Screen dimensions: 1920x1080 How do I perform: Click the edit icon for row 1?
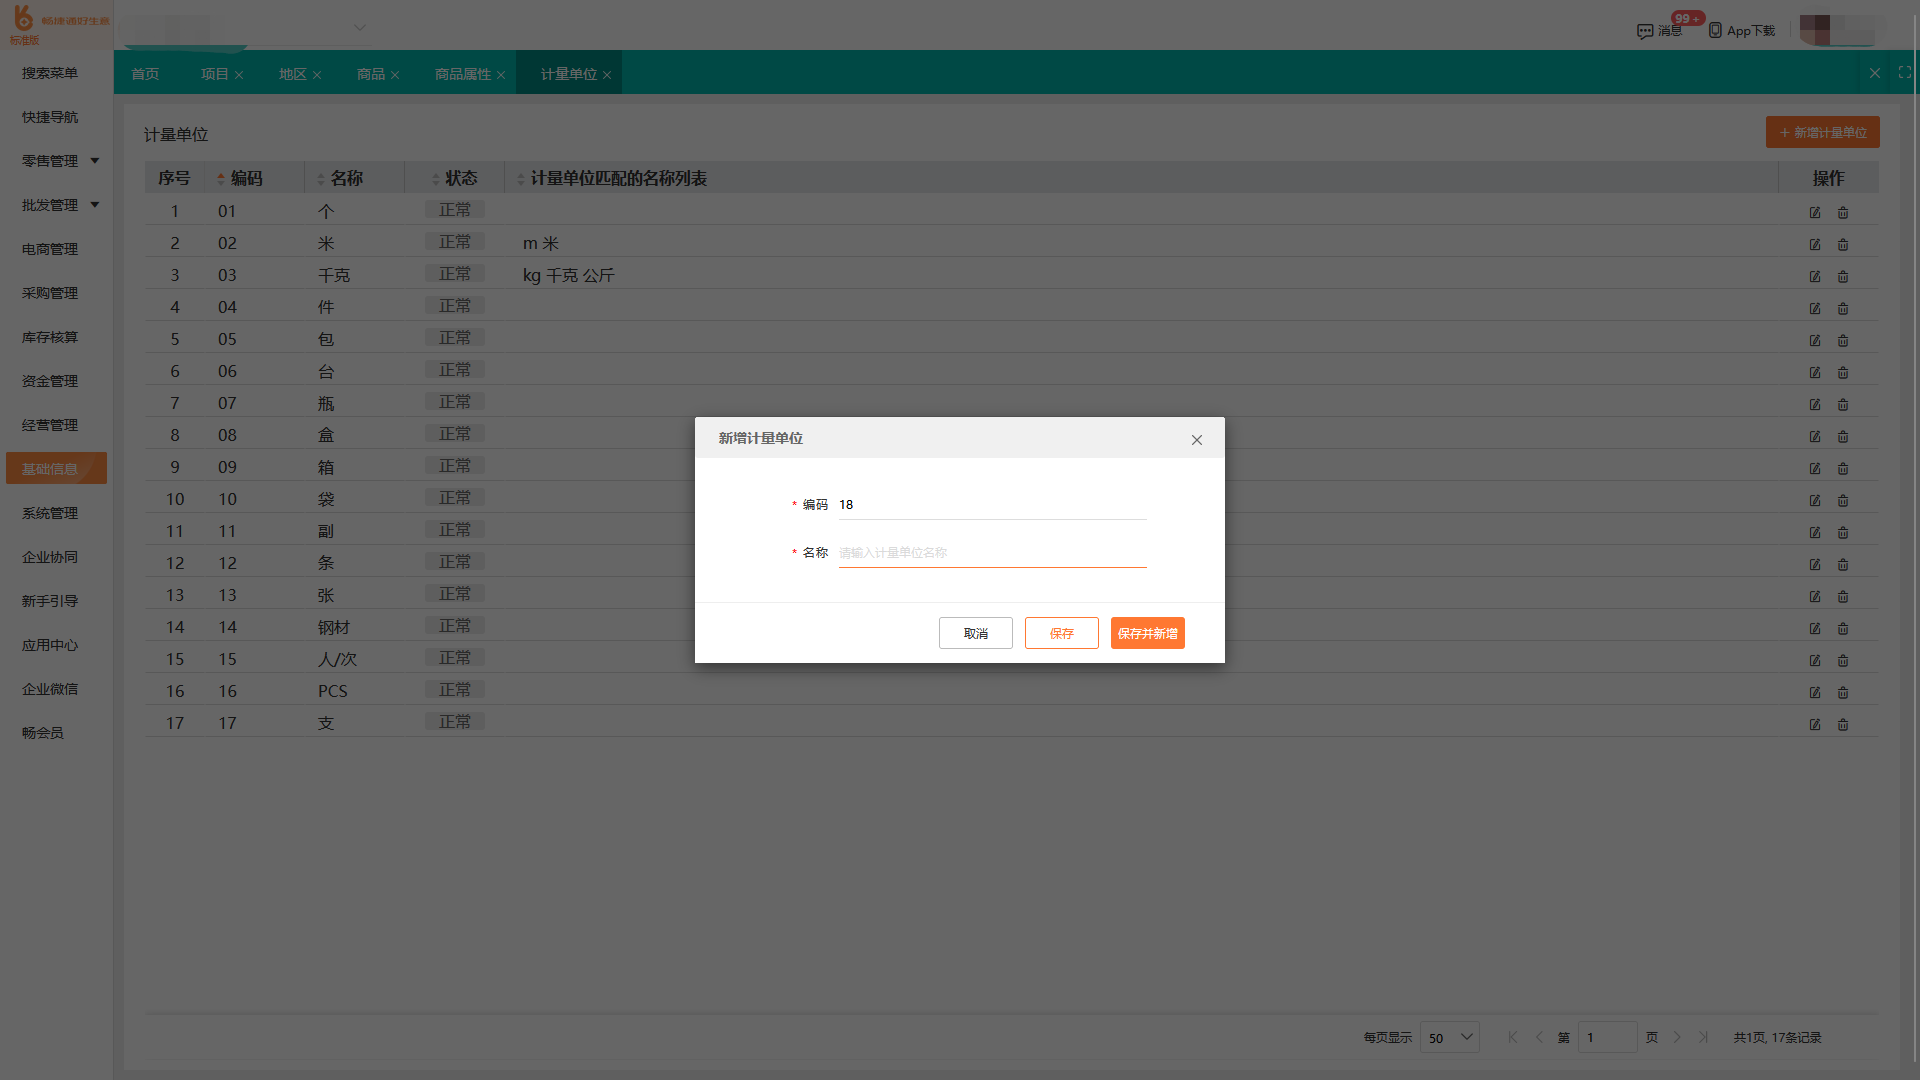click(1815, 211)
